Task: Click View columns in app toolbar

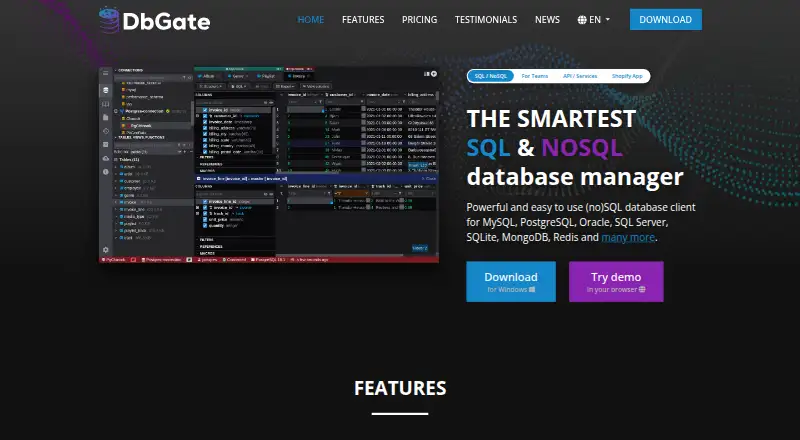Action: coord(316,86)
